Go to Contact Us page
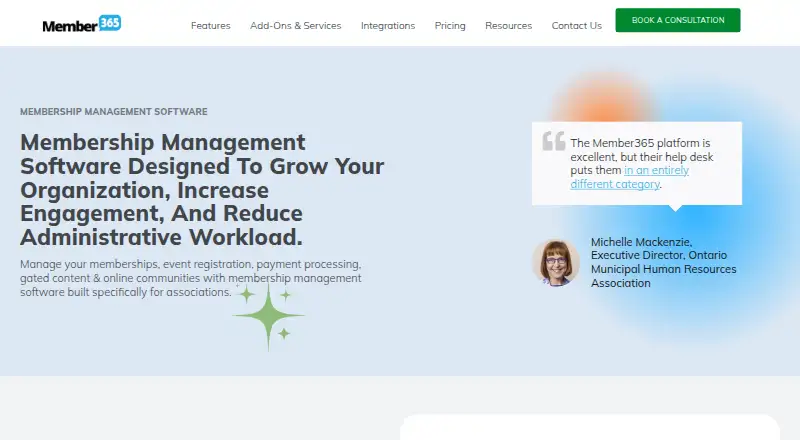The image size is (800, 440). pyautogui.click(x=577, y=26)
